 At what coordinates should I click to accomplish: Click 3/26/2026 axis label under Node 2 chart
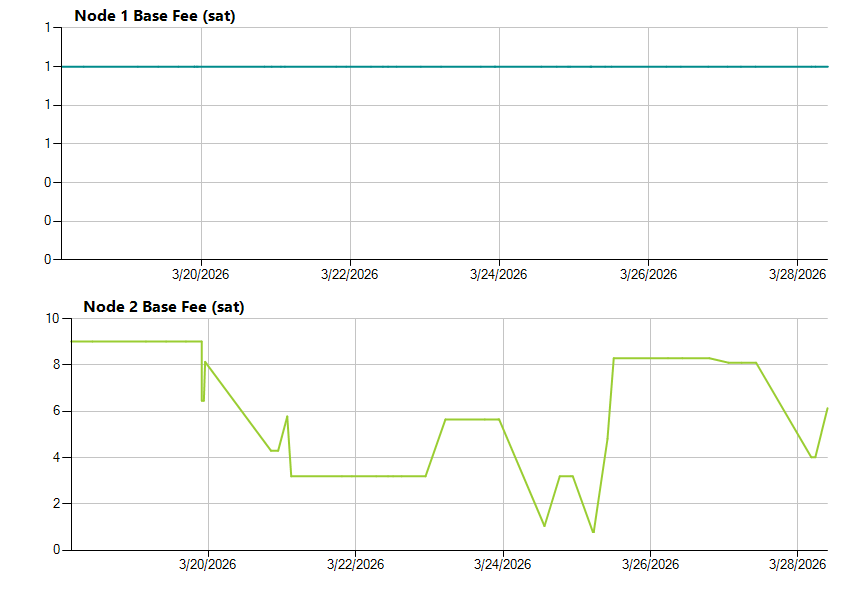coord(650,565)
